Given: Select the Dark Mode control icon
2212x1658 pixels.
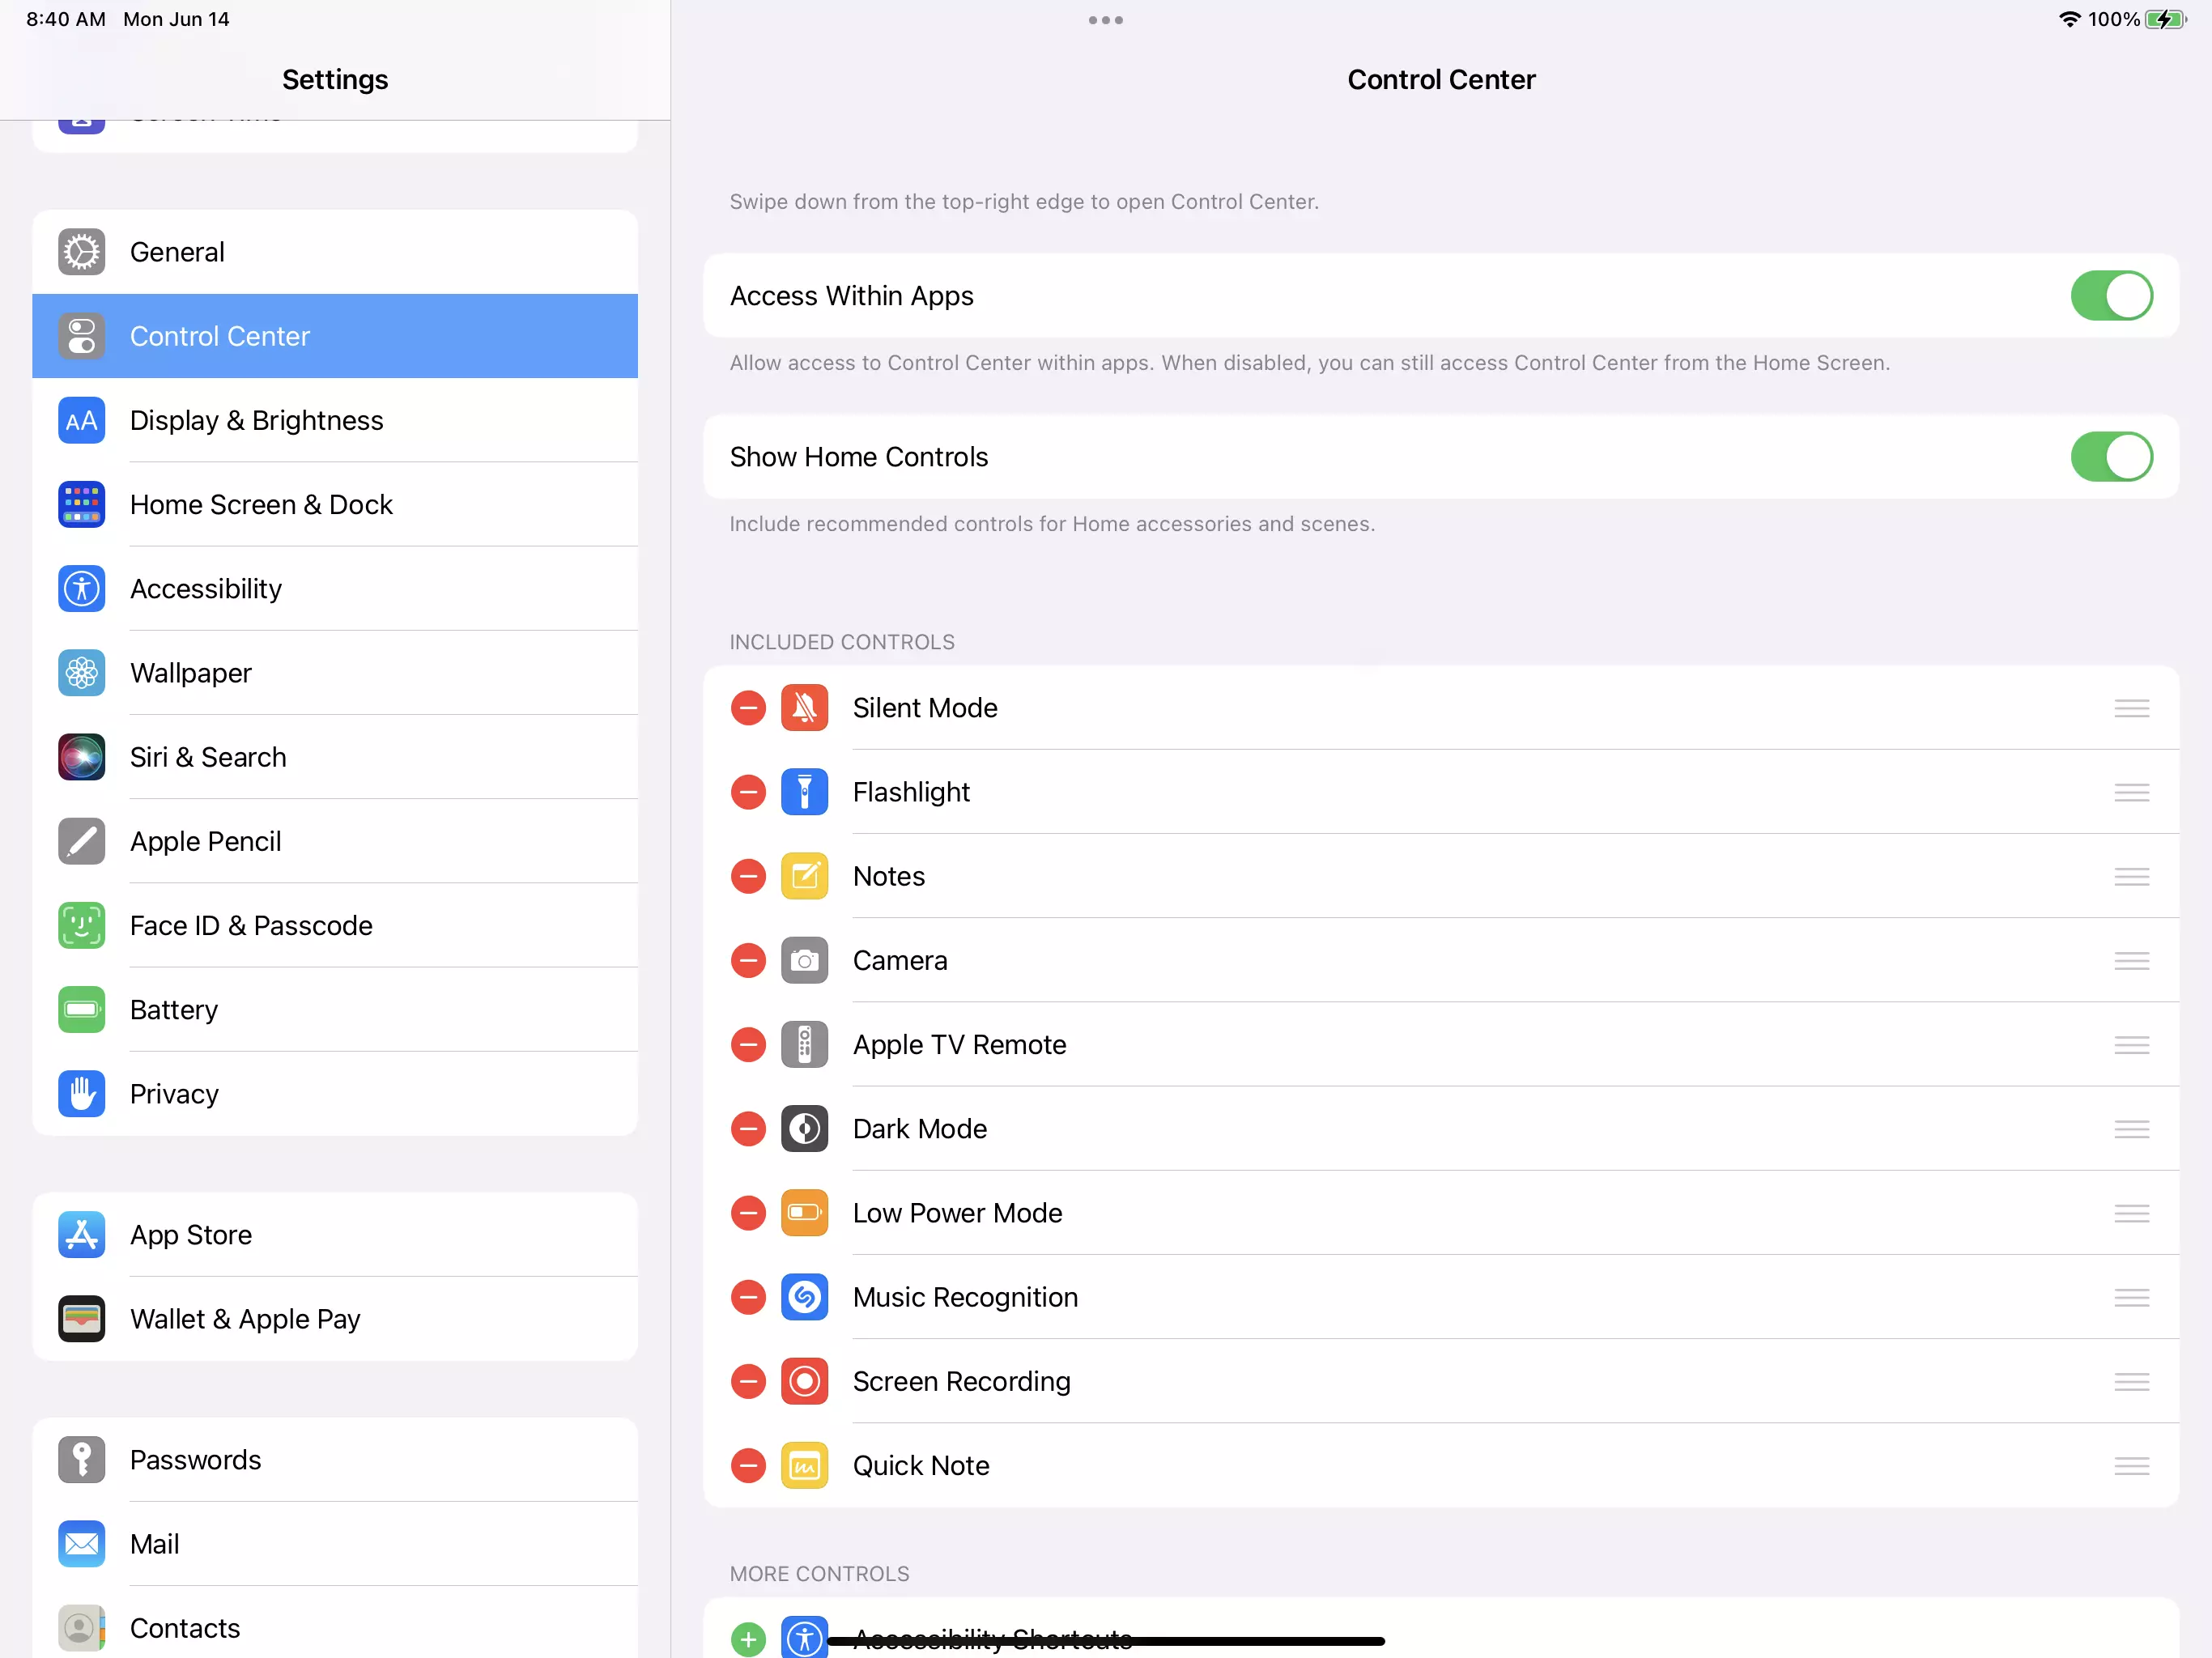Looking at the screenshot, I should click(x=805, y=1129).
